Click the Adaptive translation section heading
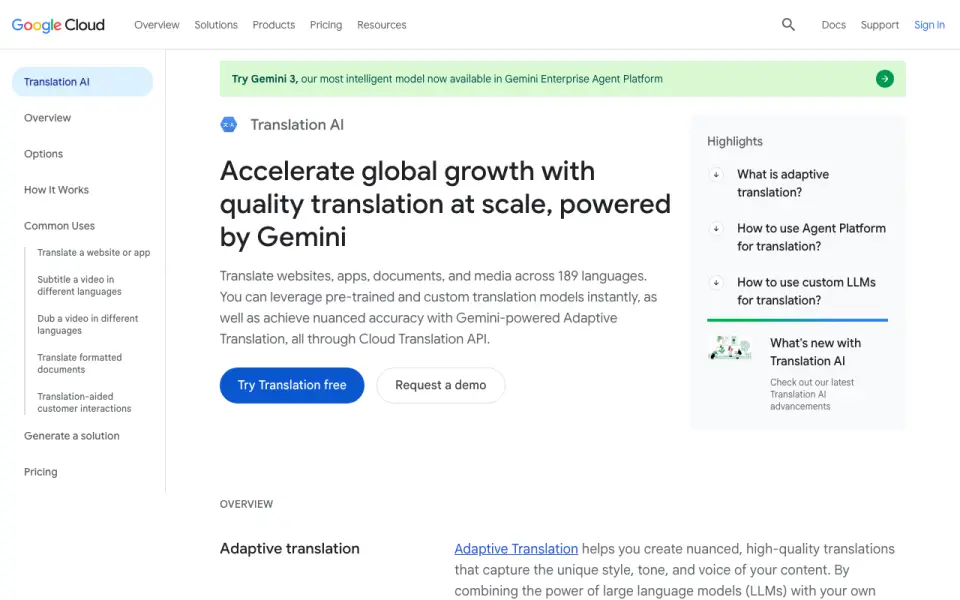960x600 pixels. tap(290, 549)
